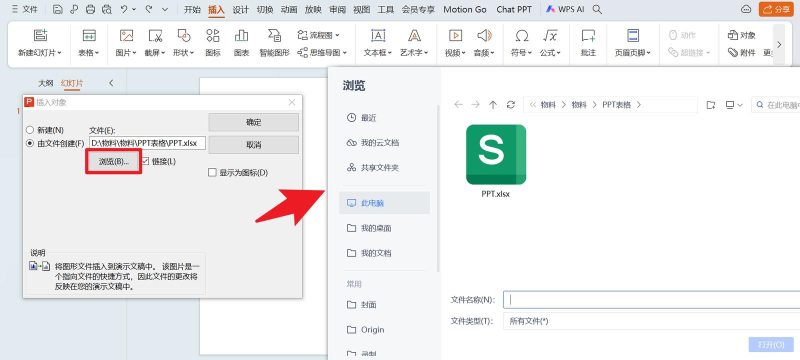Open the 视图 view tab

(x=361, y=9)
